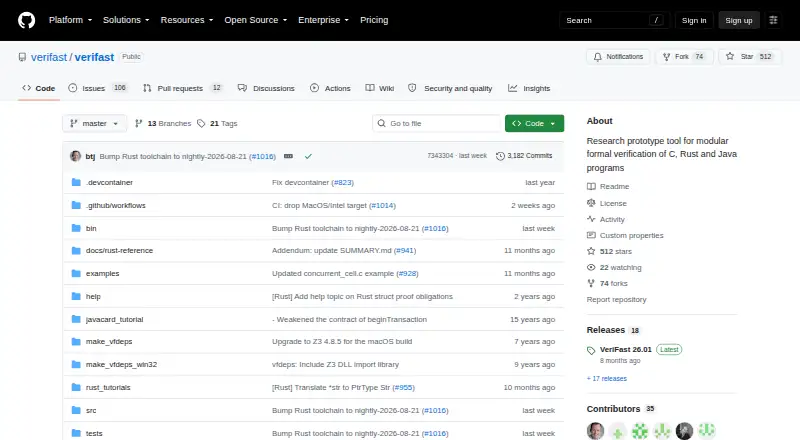This screenshot has width=800, height=440.
Task: Open the Readme link in About
Action: pyautogui.click(x=608, y=186)
